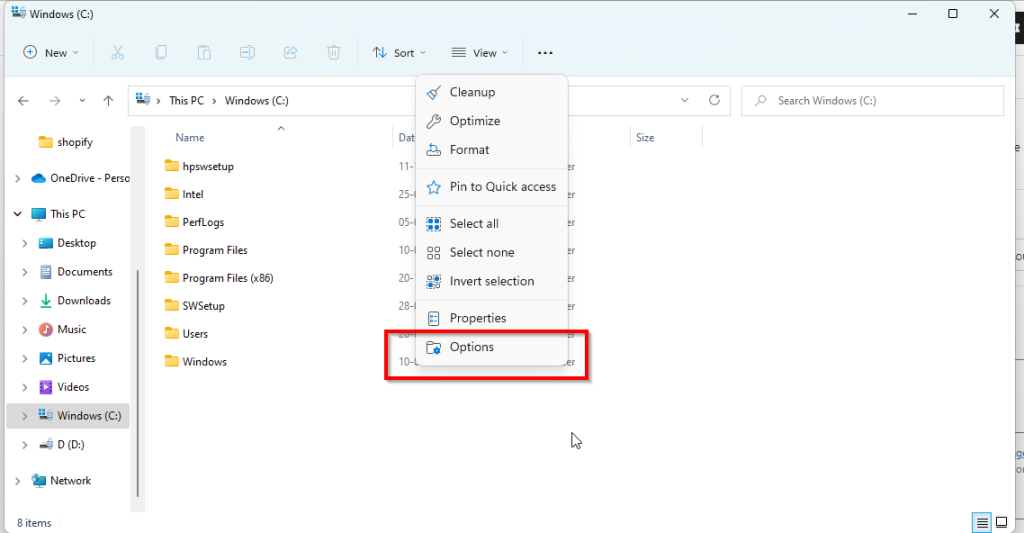This screenshot has height=533, width=1024.
Task: Expand OneDrive - Personal tree node
Action: pyautogui.click(x=18, y=178)
